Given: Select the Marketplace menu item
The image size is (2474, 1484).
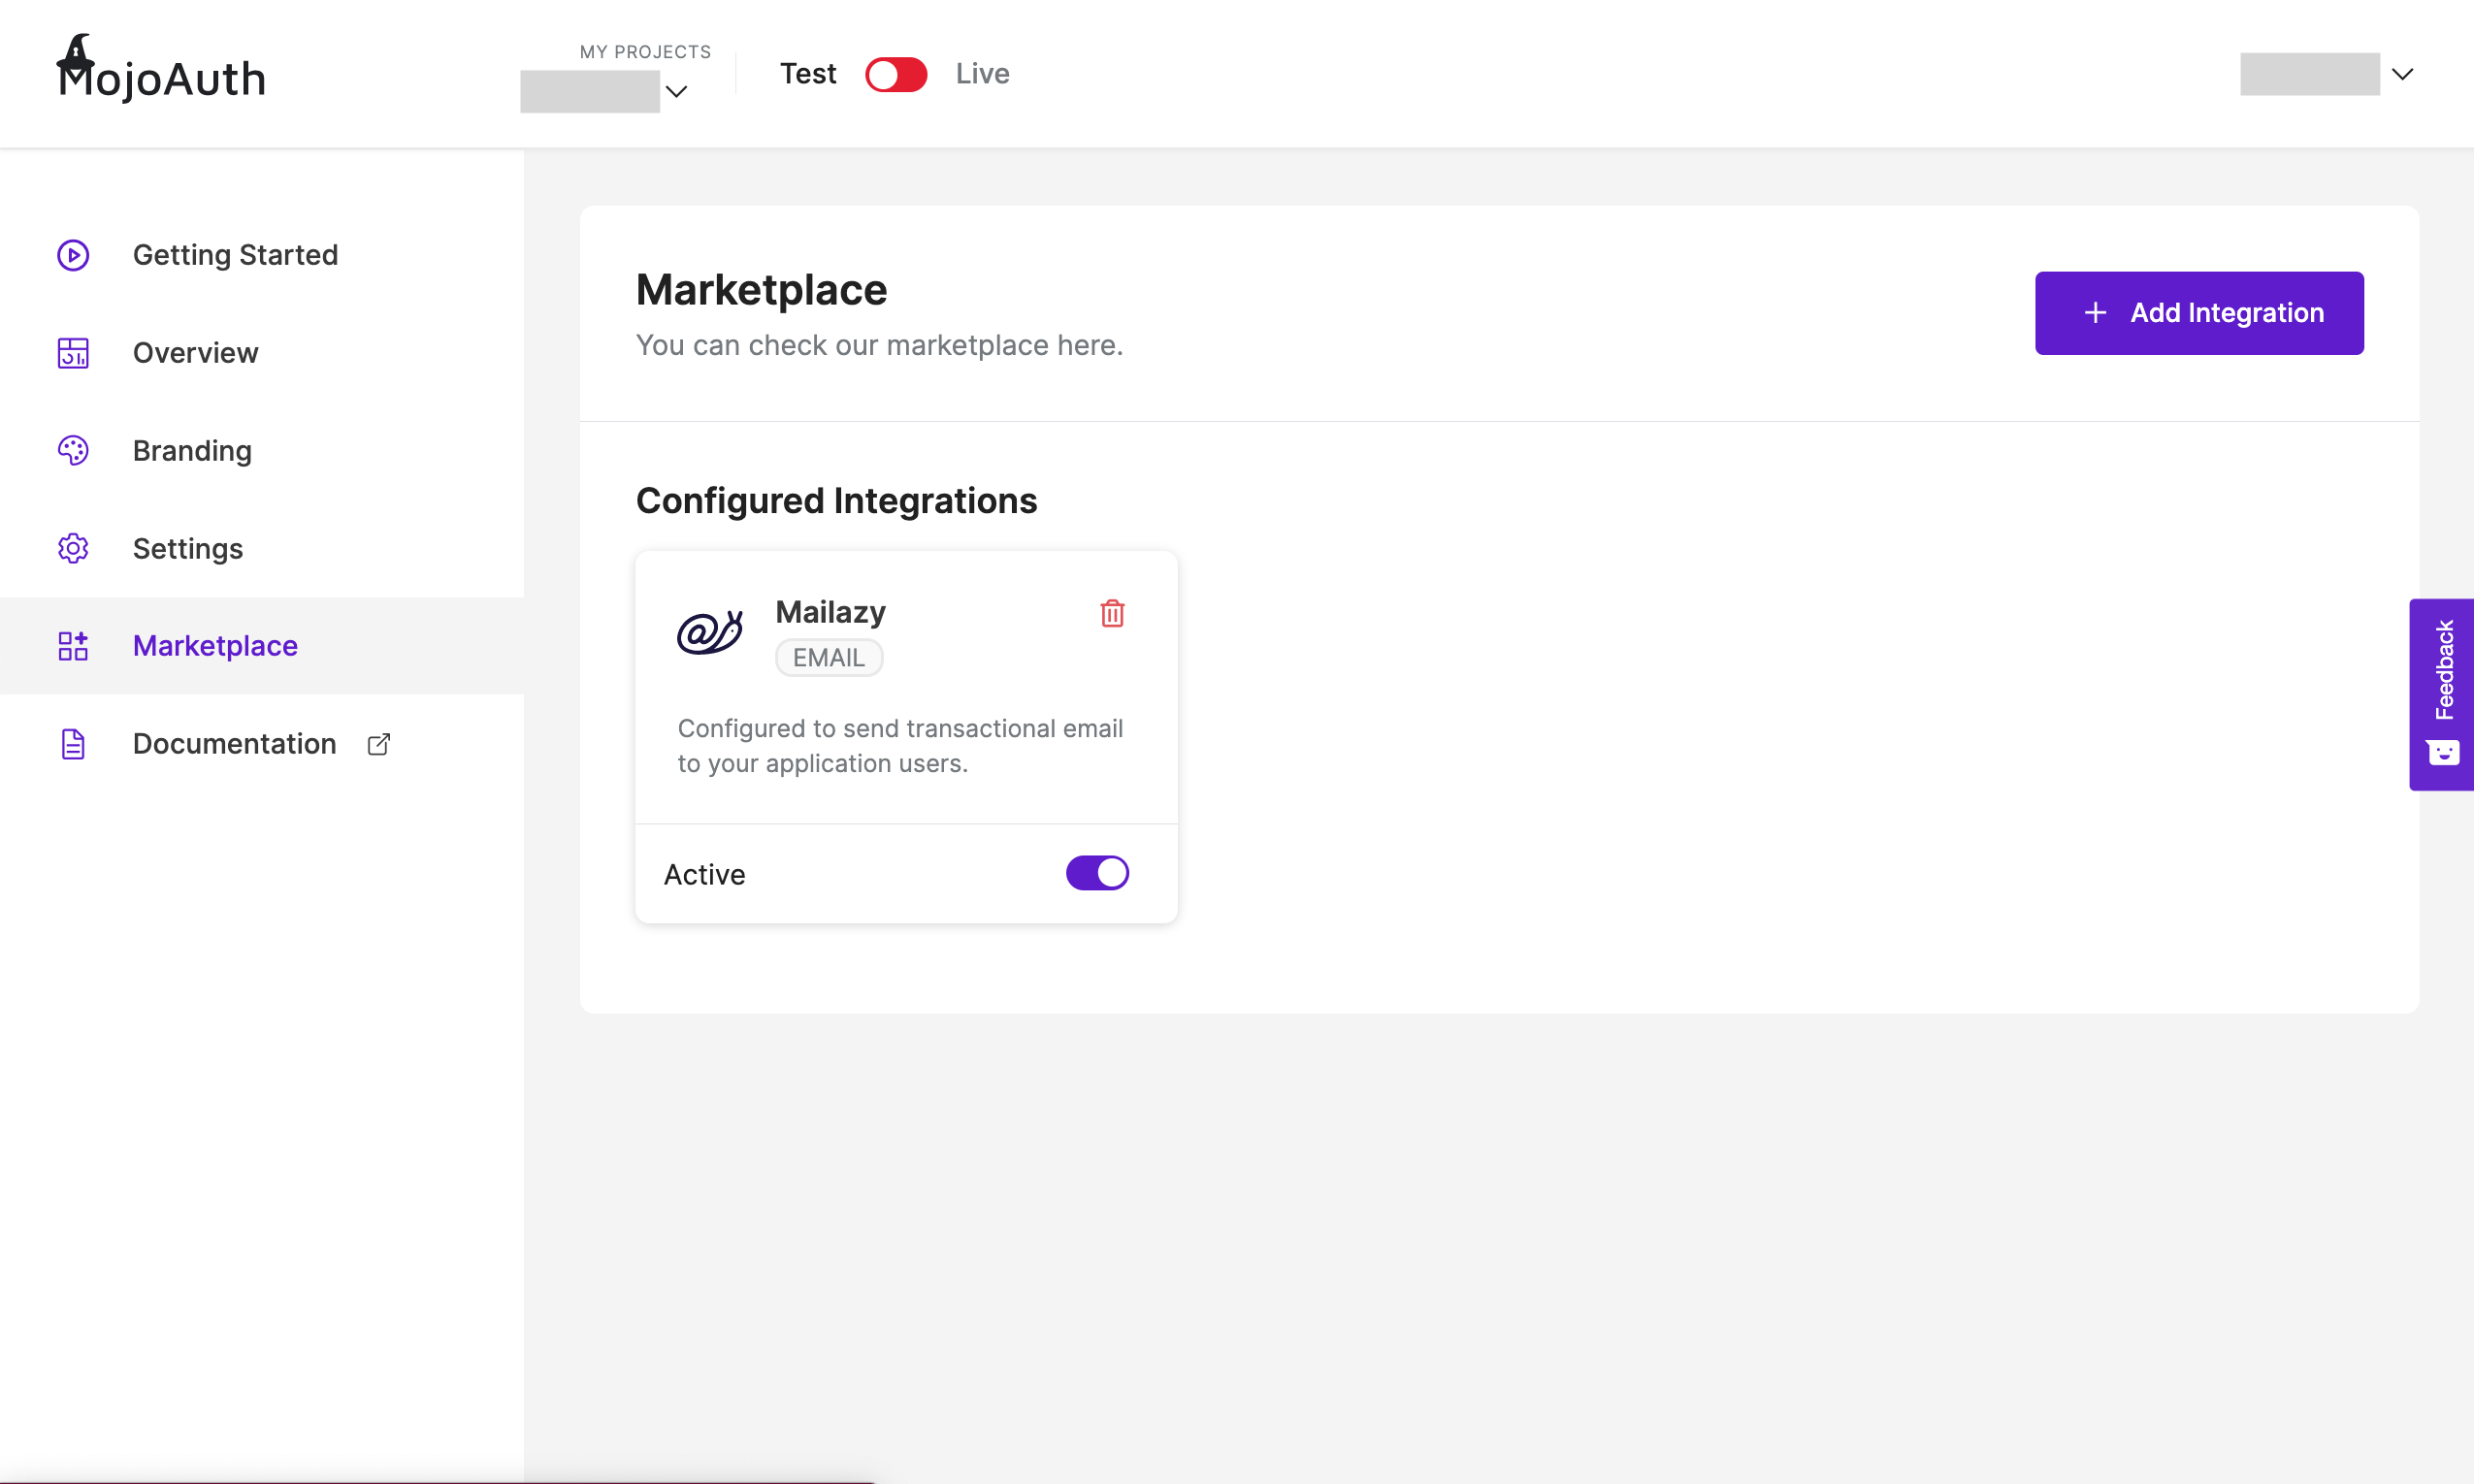Looking at the screenshot, I should 215,645.
